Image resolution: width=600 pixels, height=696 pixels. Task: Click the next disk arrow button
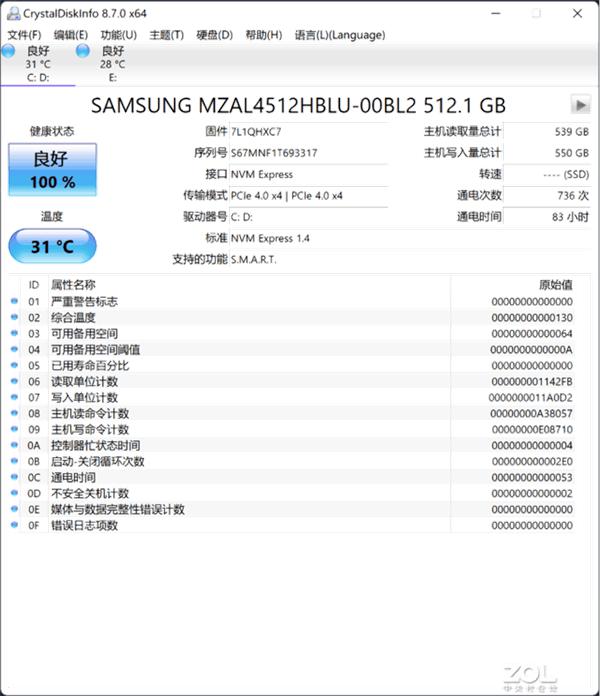pyautogui.click(x=580, y=105)
